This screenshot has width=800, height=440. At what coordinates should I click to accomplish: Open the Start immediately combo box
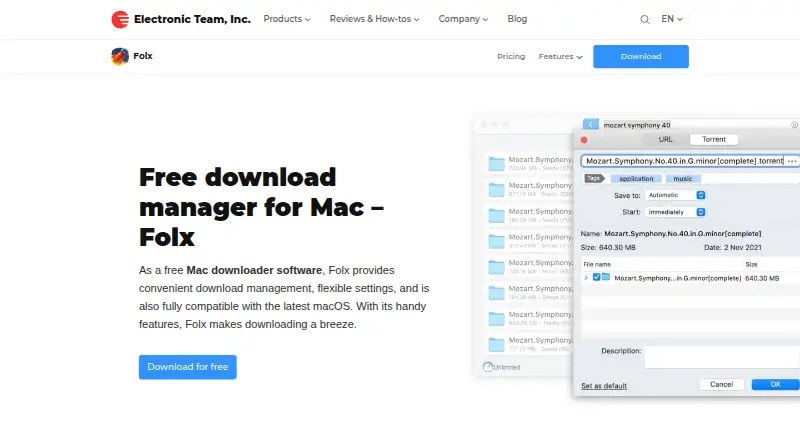(676, 212)
